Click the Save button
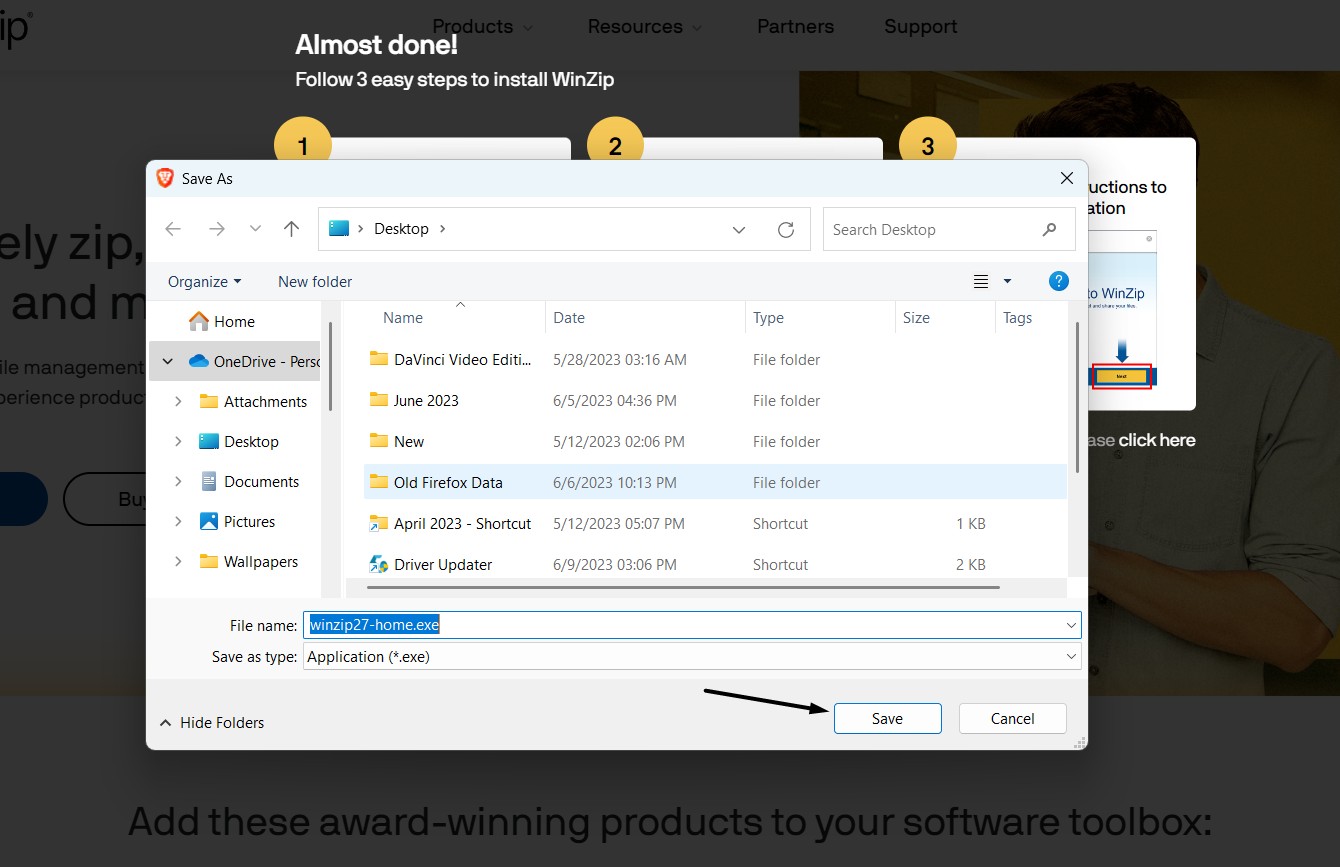 click(887, 718)
